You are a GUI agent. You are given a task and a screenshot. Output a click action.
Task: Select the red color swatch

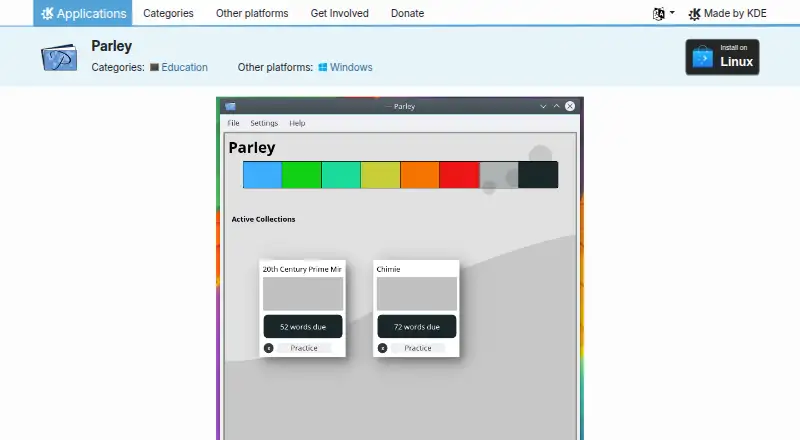point(459,175)
